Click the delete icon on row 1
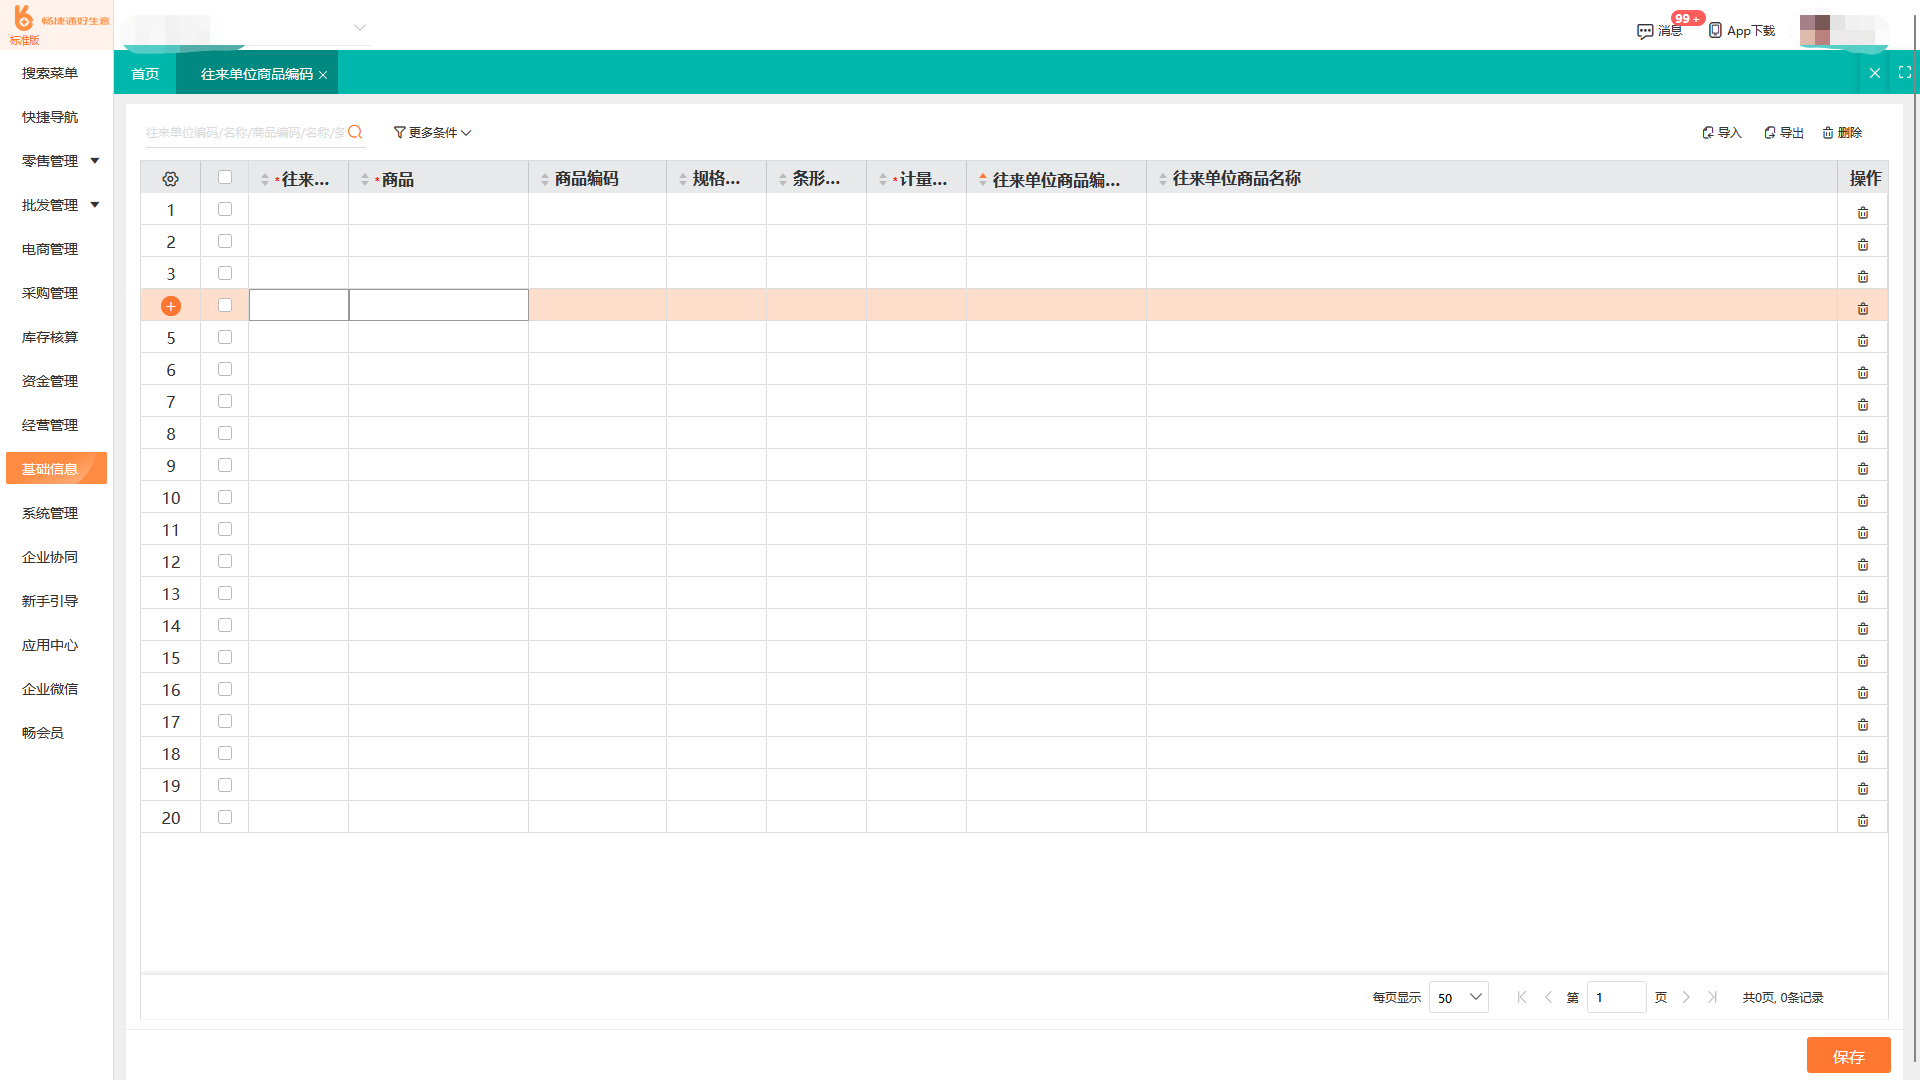This screenshot has width=1920, height=1080. tap(1865, 212)
